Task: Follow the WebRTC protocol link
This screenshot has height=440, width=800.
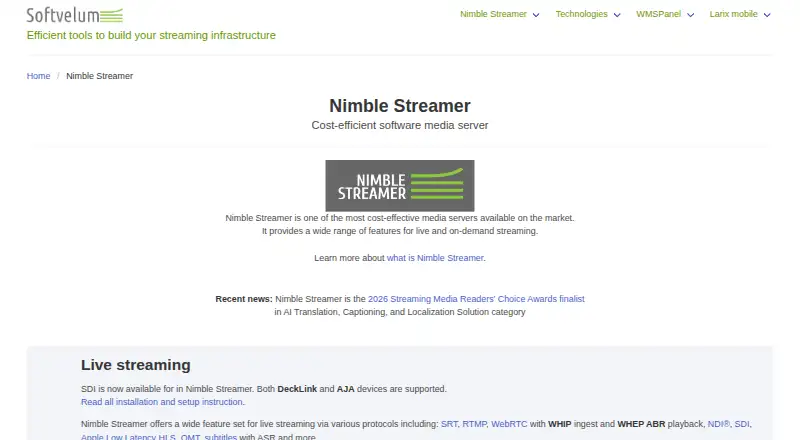Action: pos(509,424)
